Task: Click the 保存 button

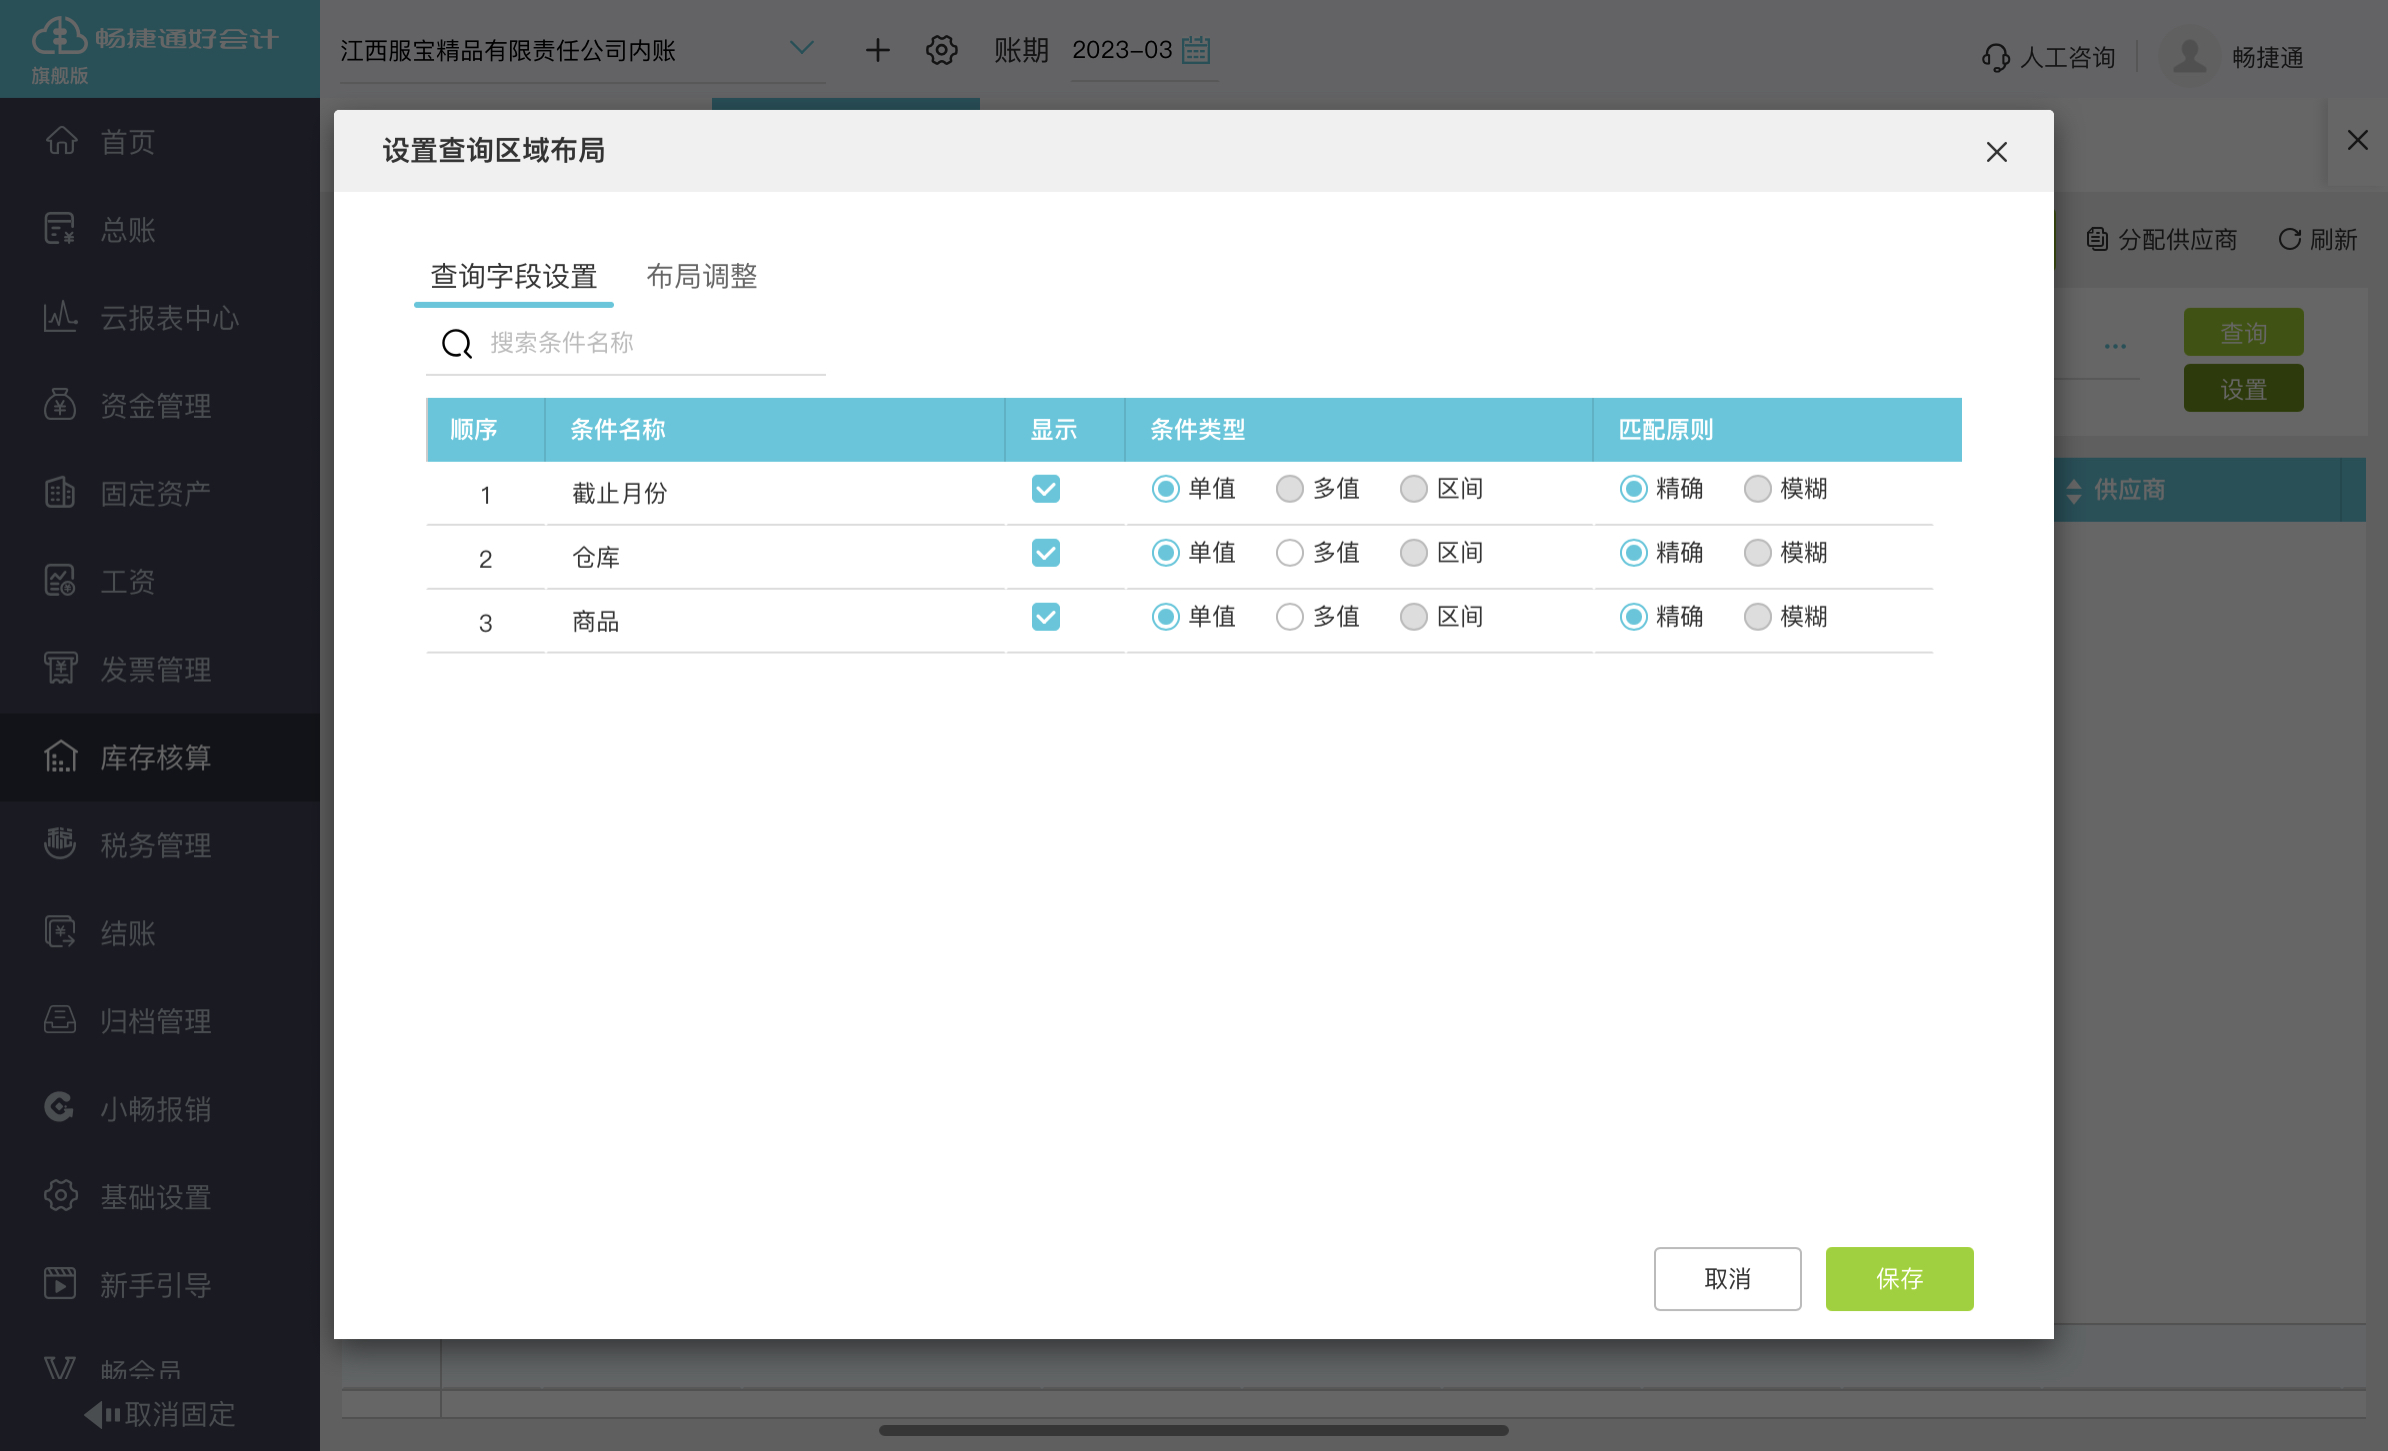Action: click(x=1898, y=1279)
